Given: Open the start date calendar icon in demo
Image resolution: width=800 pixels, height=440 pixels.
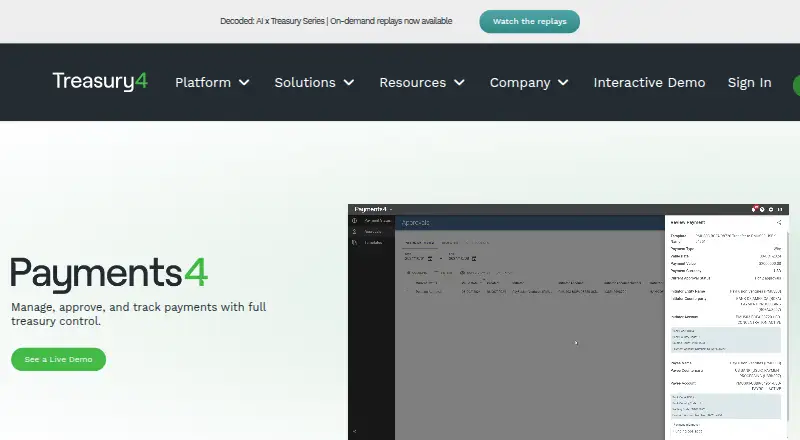Looking at the screenshot, I should click(x=430, y=258).
